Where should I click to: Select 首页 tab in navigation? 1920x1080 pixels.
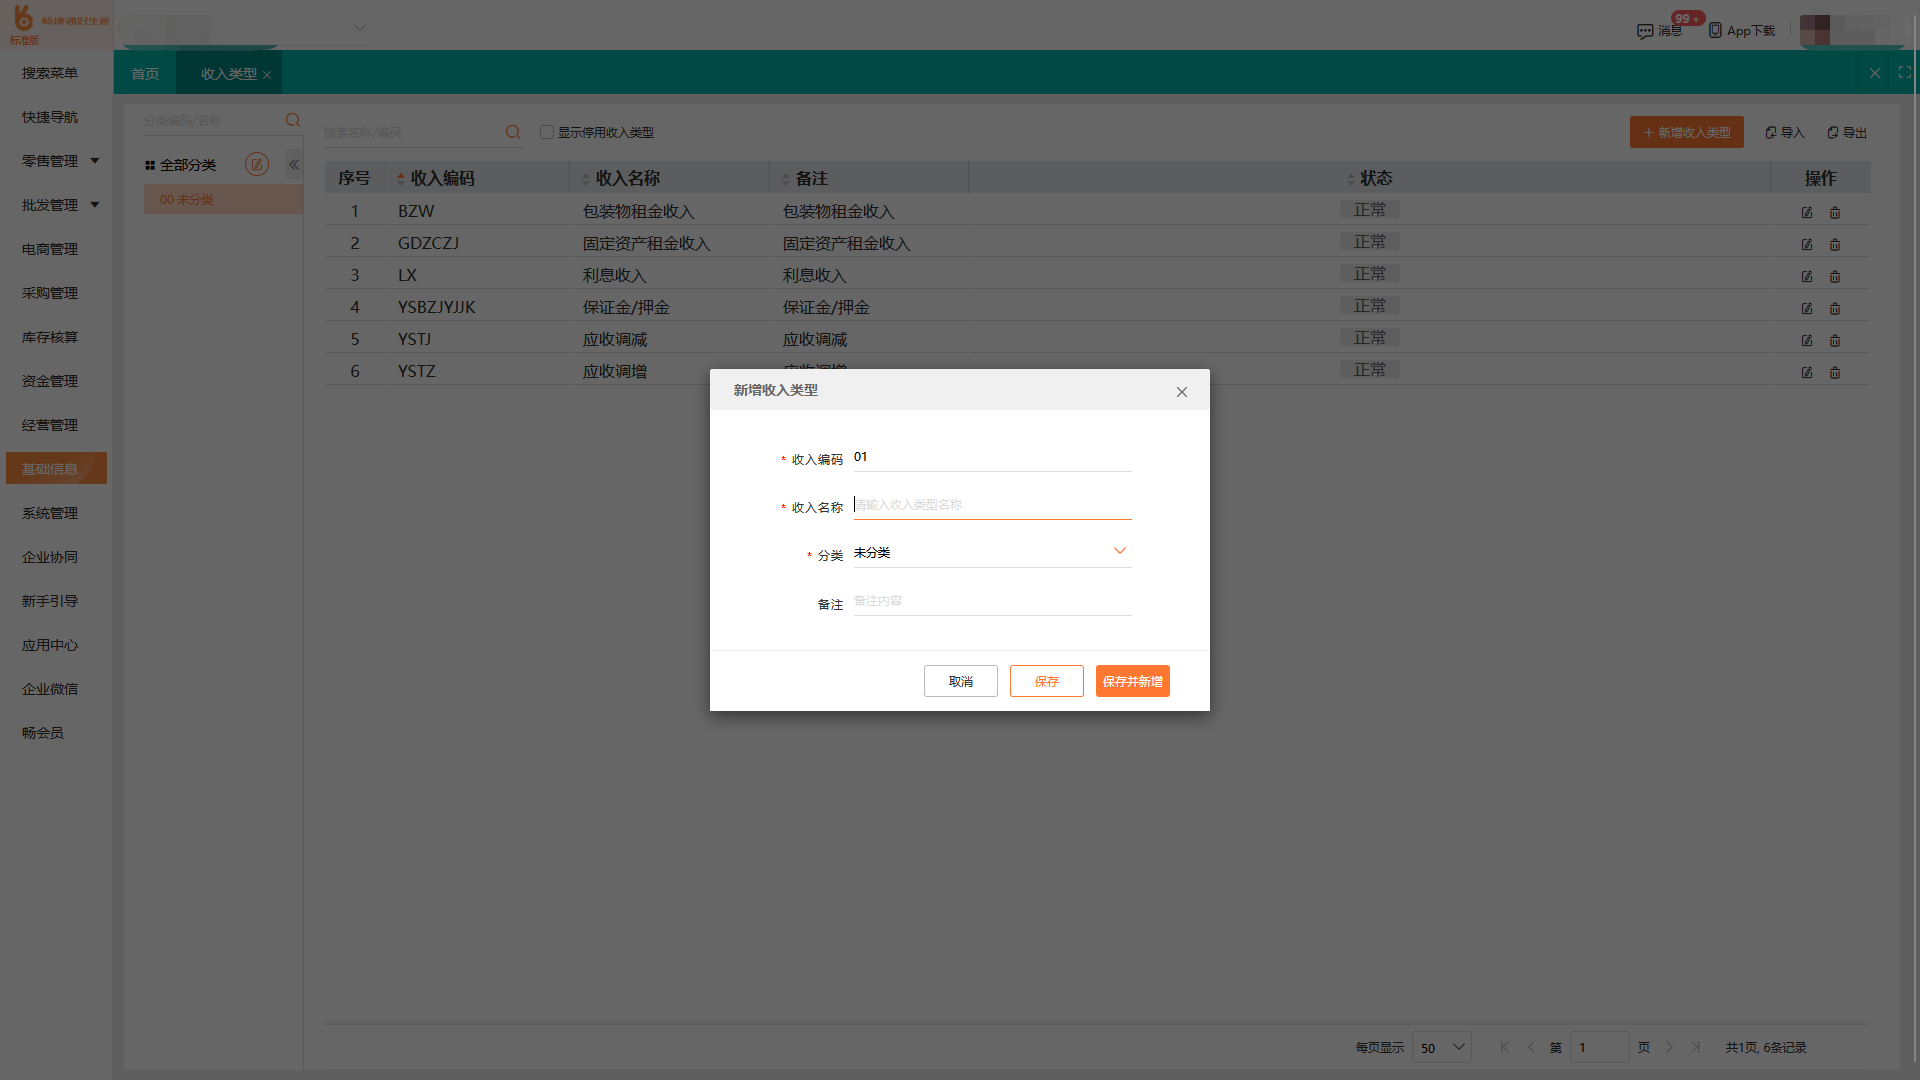[144, 74]
